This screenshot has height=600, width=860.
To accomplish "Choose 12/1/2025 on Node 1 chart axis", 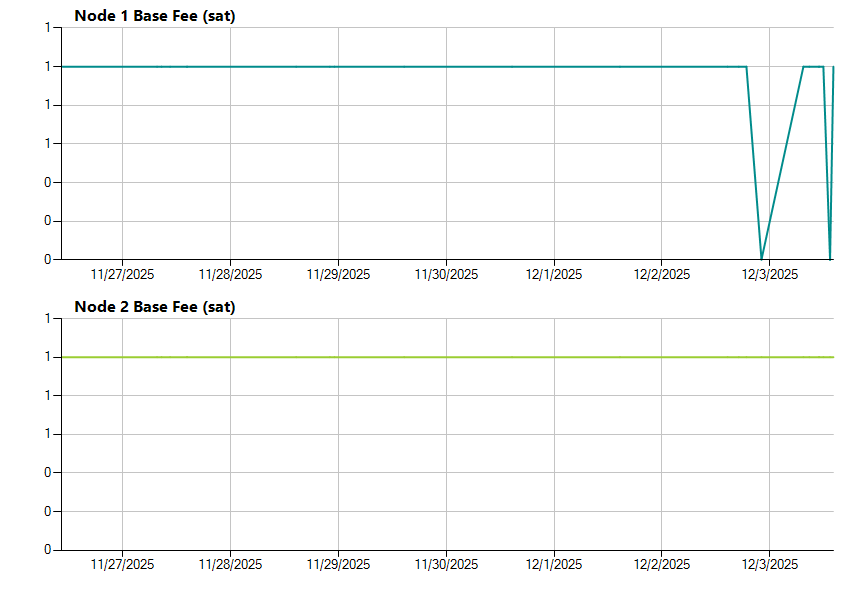I will coord(554,274).
